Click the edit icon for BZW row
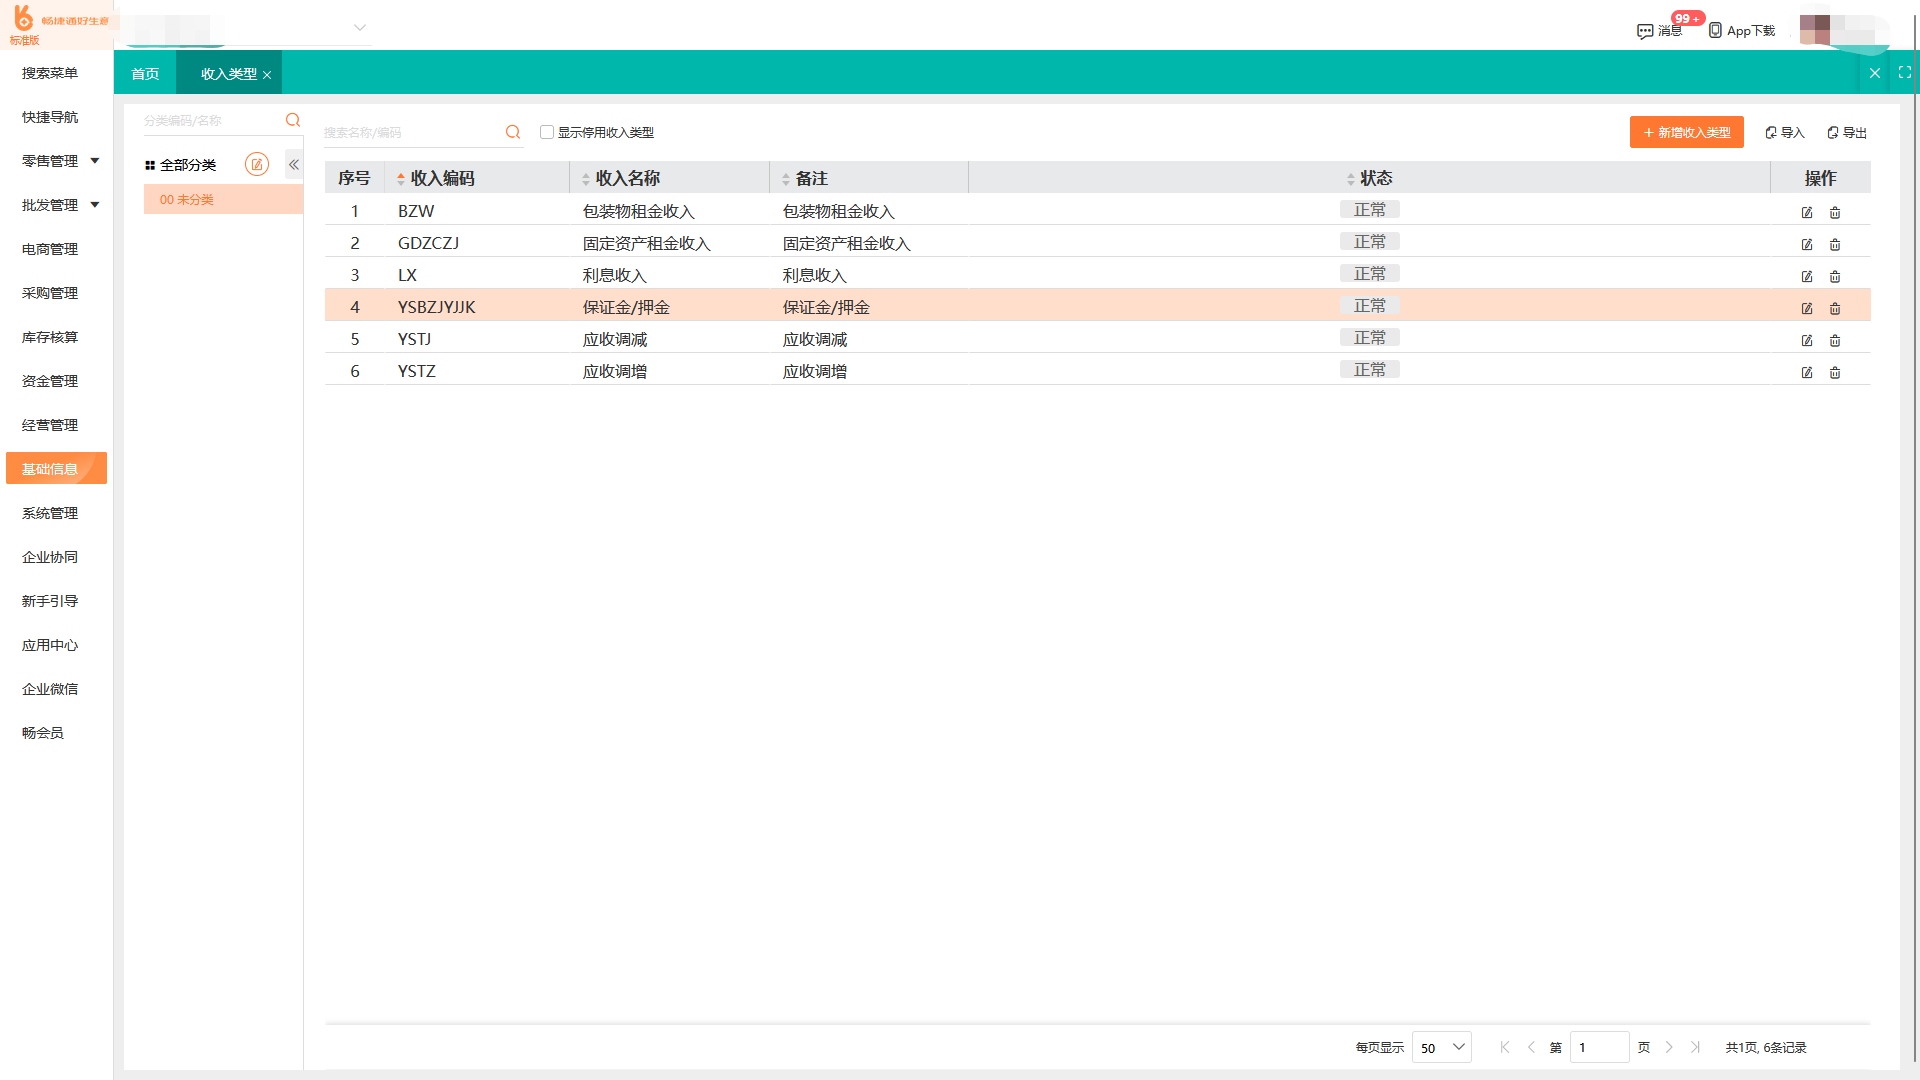Screen dimensions: 1920x1080 [1807, 210]
